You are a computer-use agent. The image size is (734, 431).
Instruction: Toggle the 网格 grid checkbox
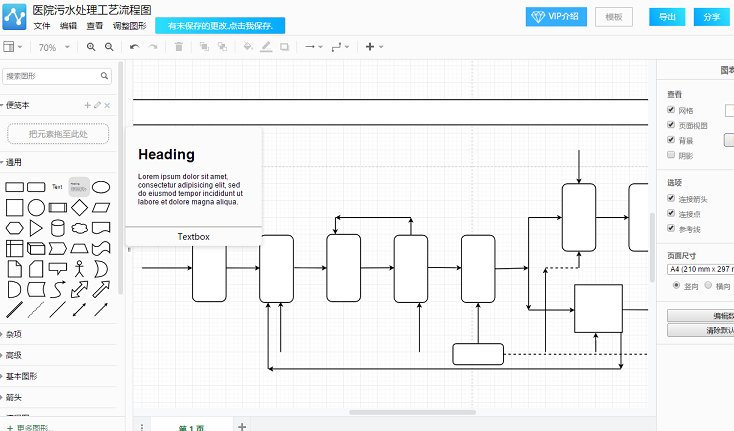(671, 110)
